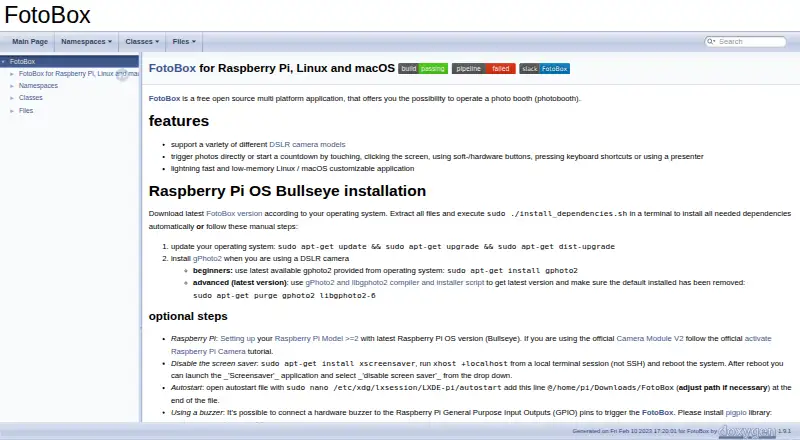This screenshot has height=440, width=800.
Task: Open Raspberry Pi Model >=2 link
Action: tap(316, 338)
